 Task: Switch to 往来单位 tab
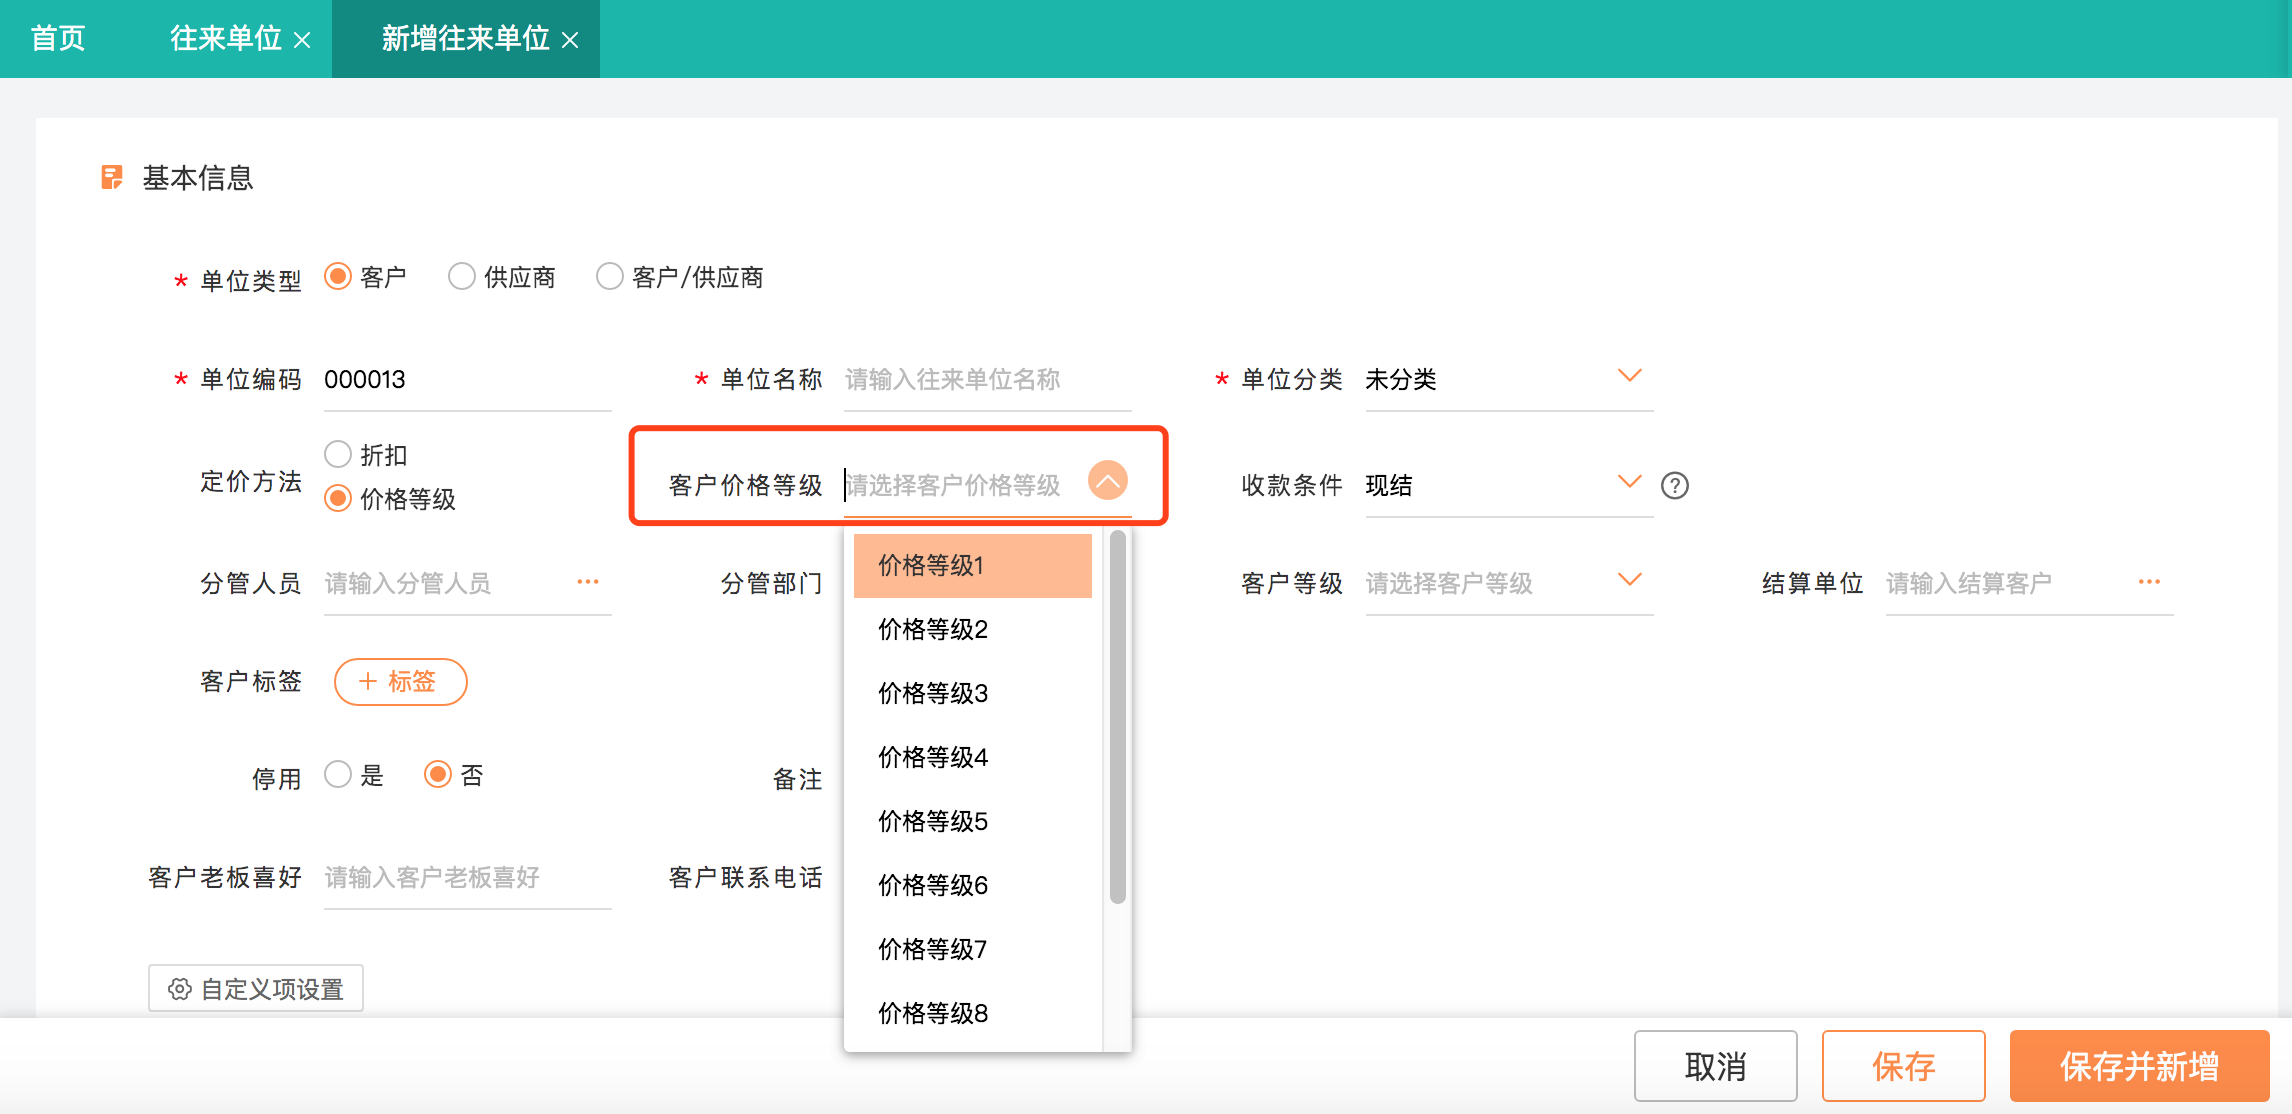[x=228, y=39]
